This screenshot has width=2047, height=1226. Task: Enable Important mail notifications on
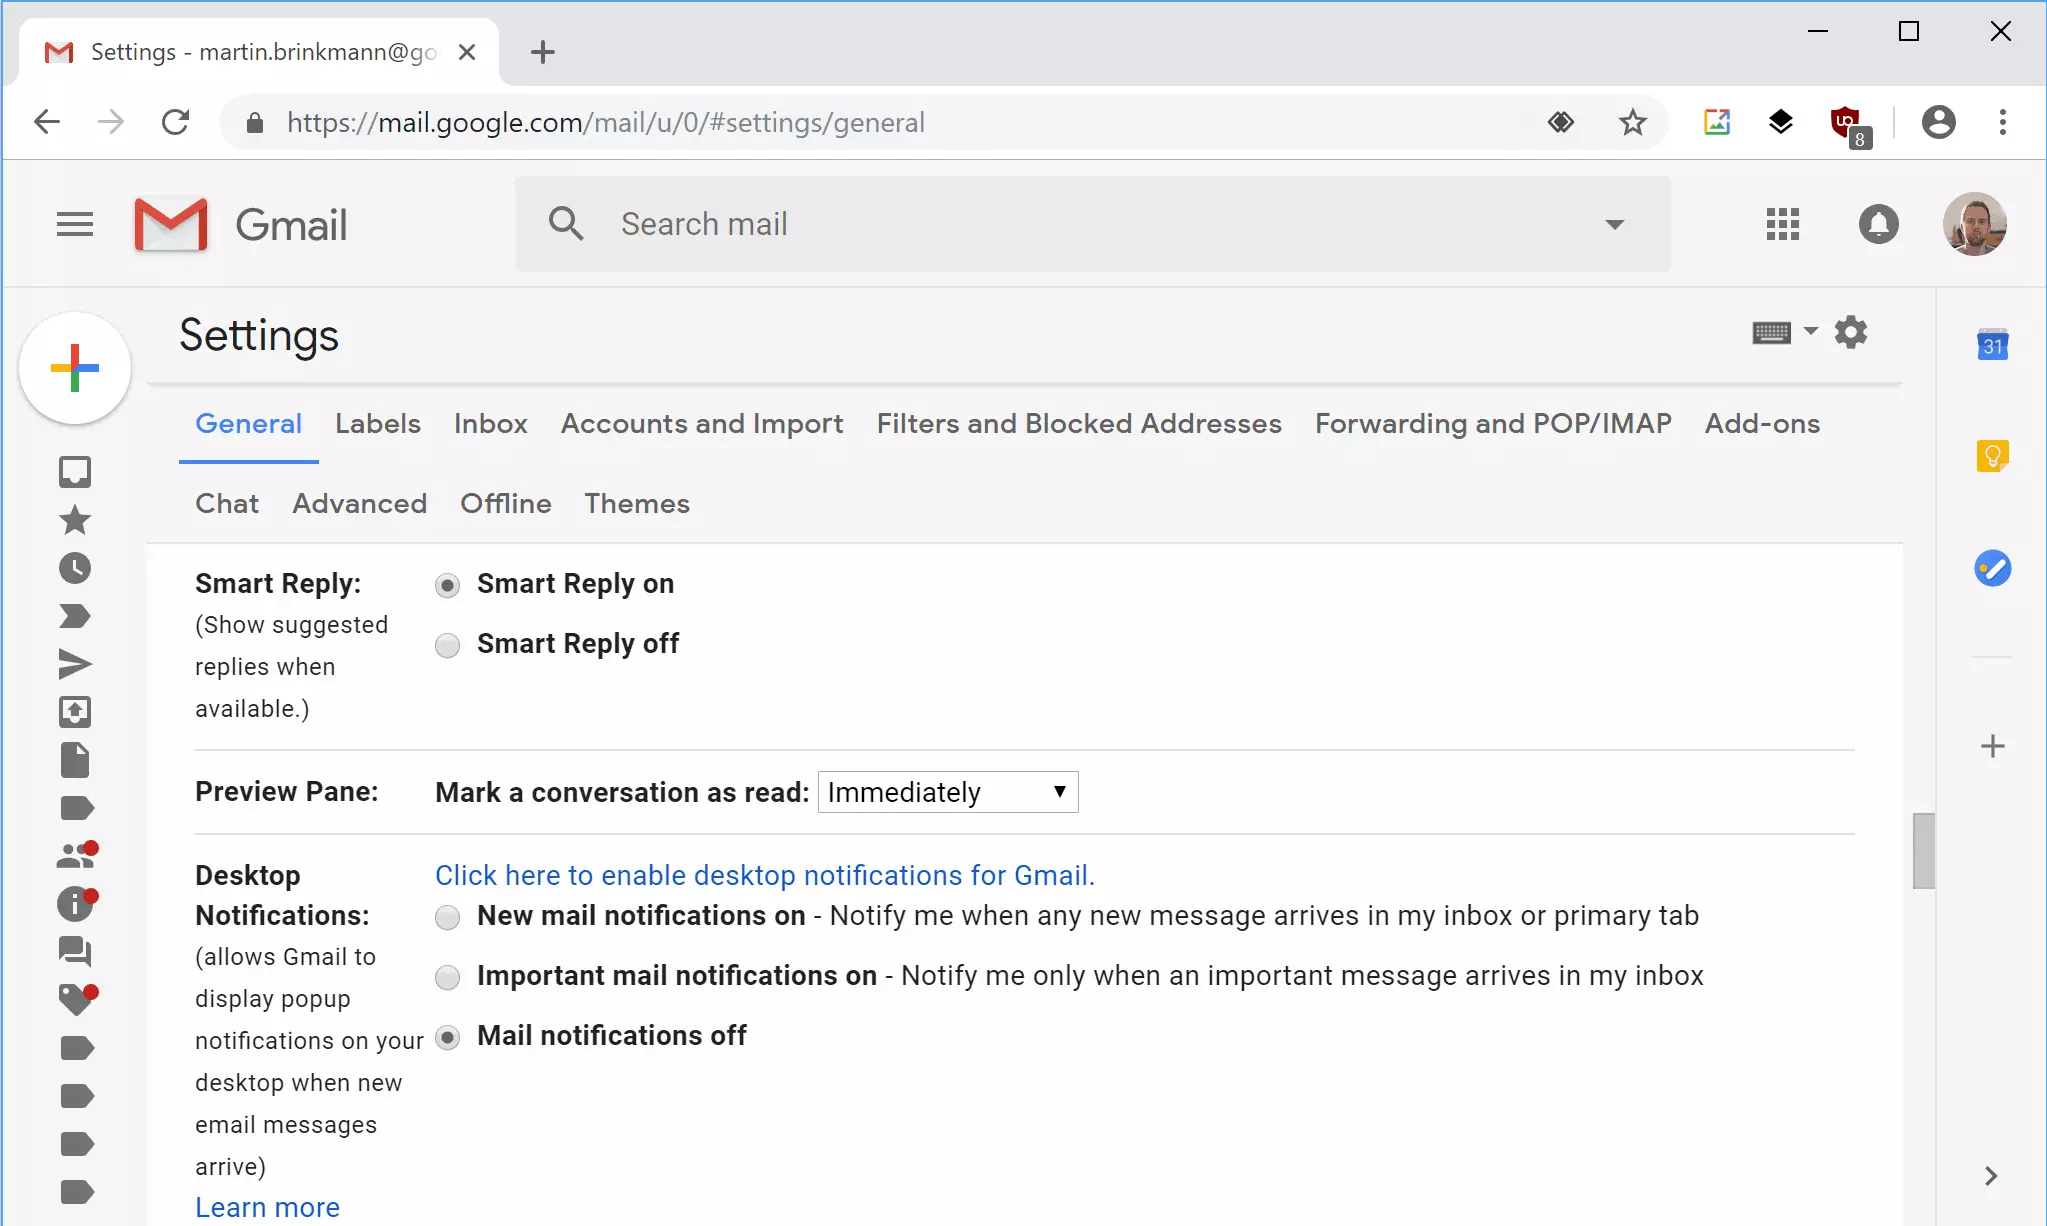(448, 975)
